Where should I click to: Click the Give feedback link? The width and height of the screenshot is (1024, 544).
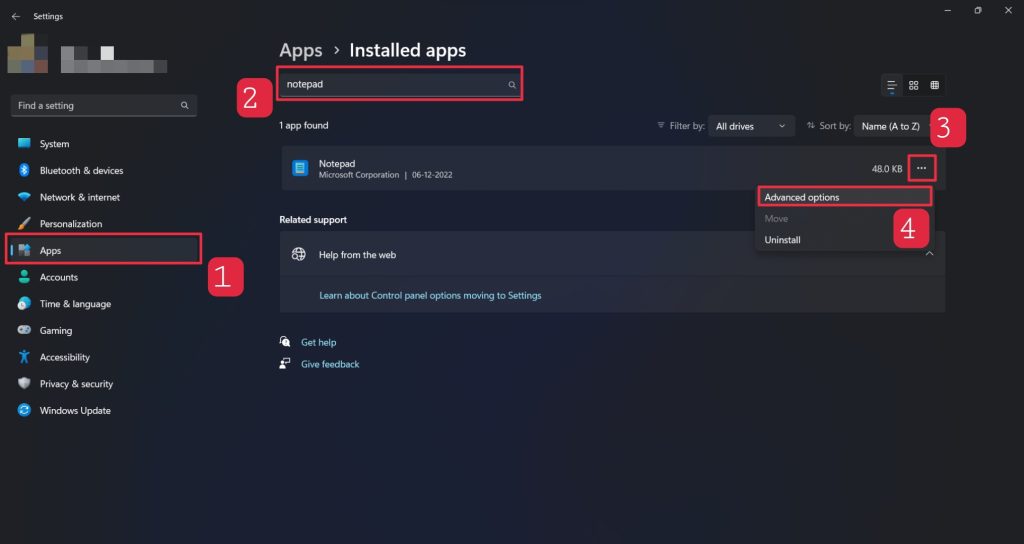pos(330,364)
